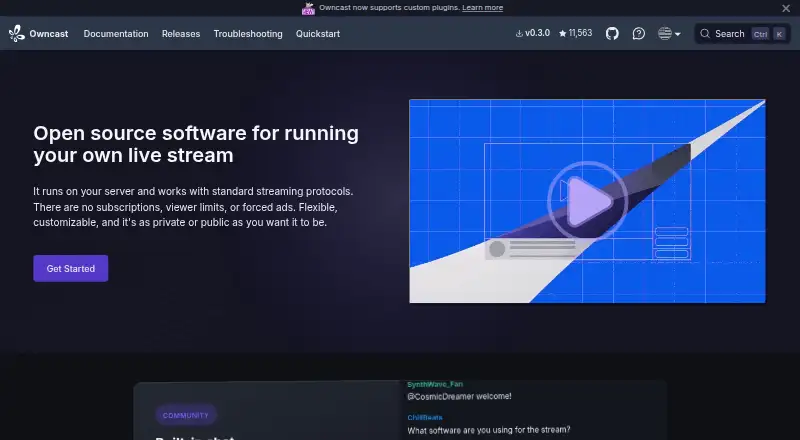Image resolution: width=800 pixels, height=440 pixels.
Task: Open the language globe dropdown
Action: 669,34
